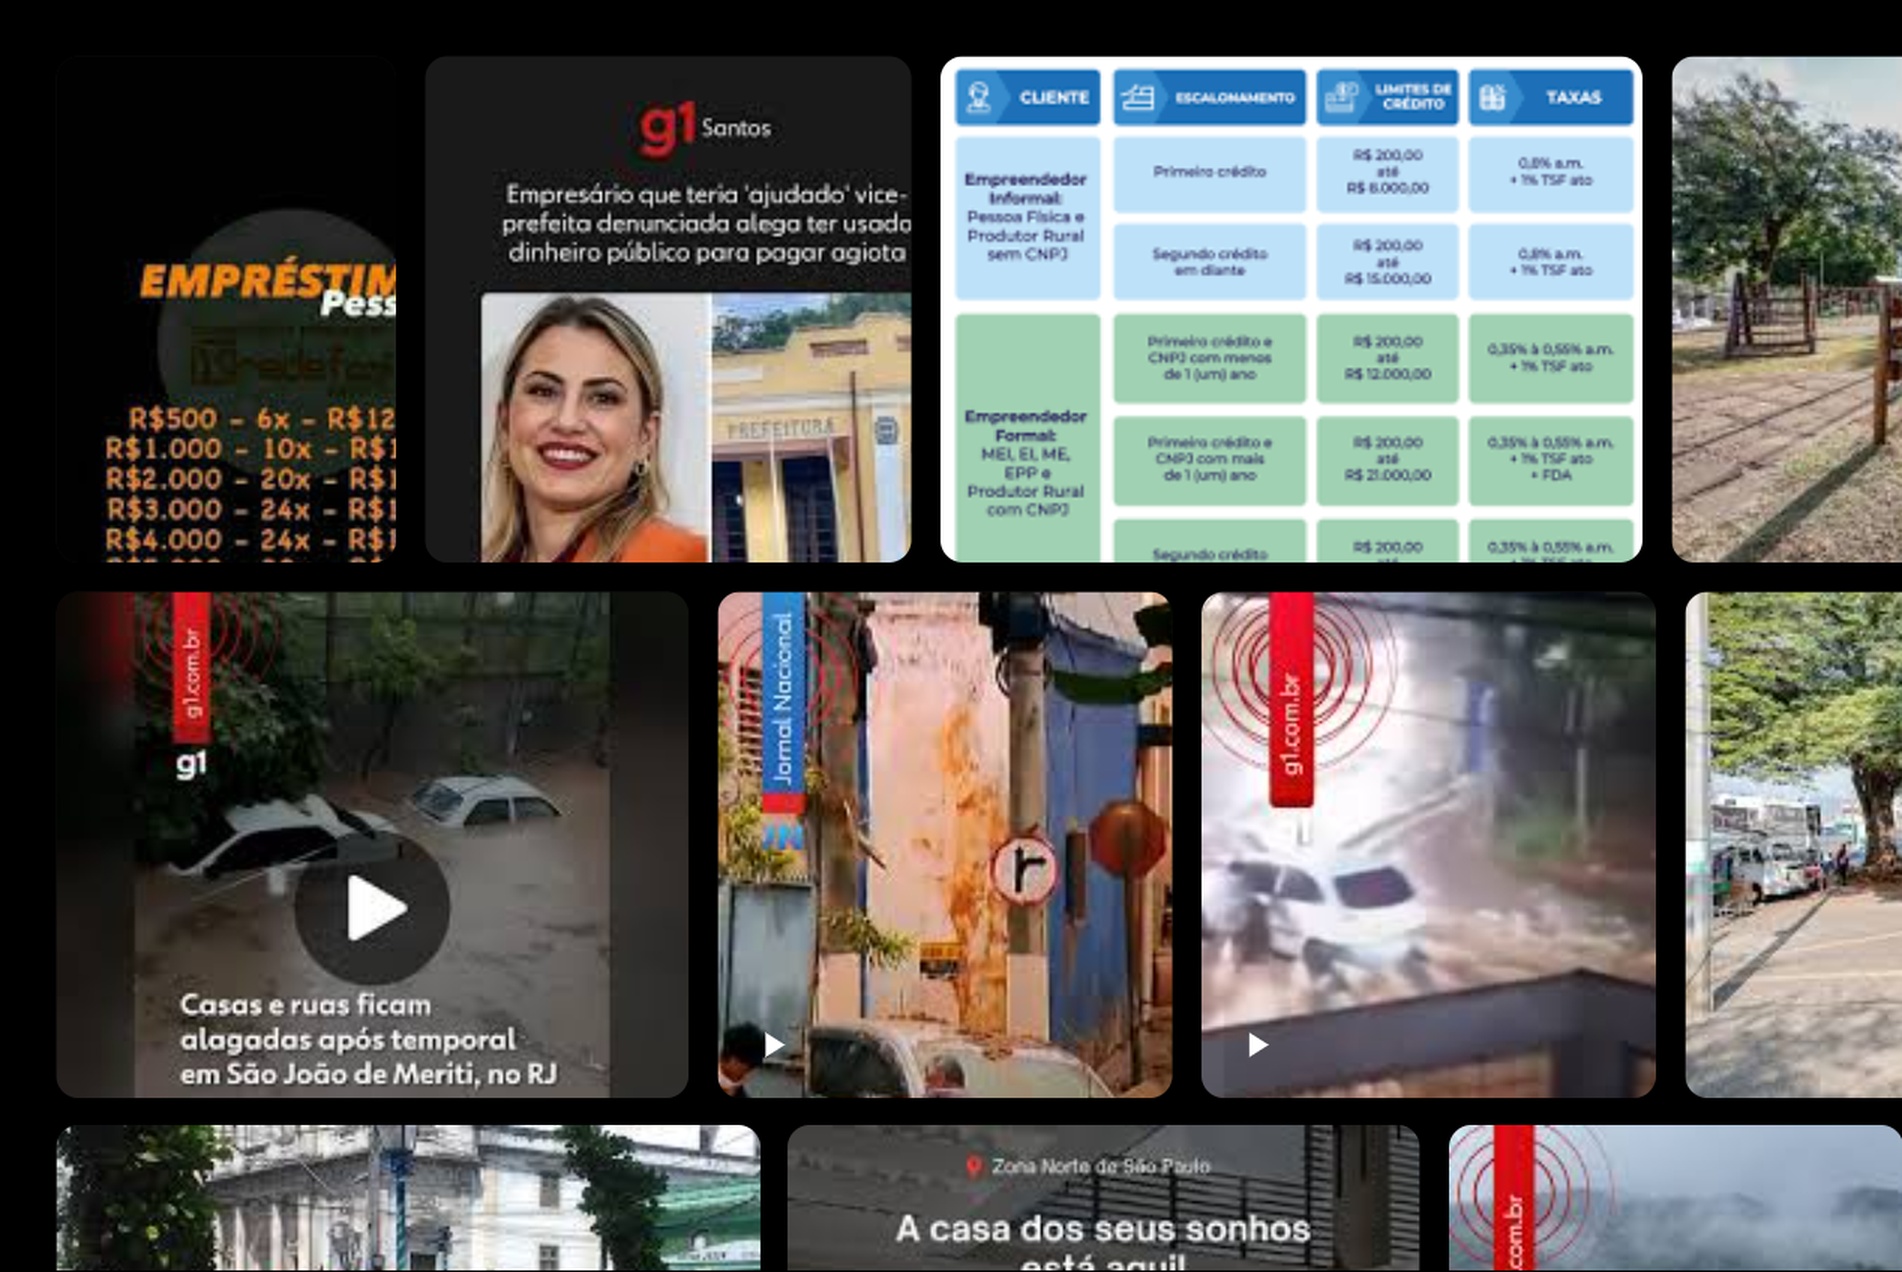Click the Escalonamento header icon in credit table
This screenshot has width=1902, height=1272.
point(1138,97)
